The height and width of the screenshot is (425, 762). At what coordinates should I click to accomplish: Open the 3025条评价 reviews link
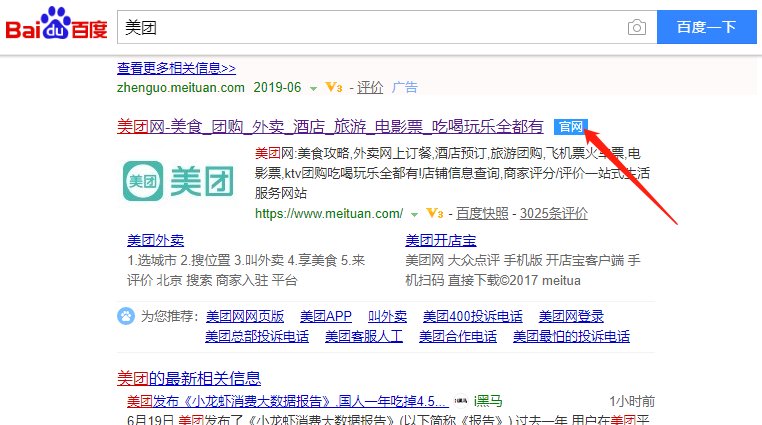[x=554, y=214]
